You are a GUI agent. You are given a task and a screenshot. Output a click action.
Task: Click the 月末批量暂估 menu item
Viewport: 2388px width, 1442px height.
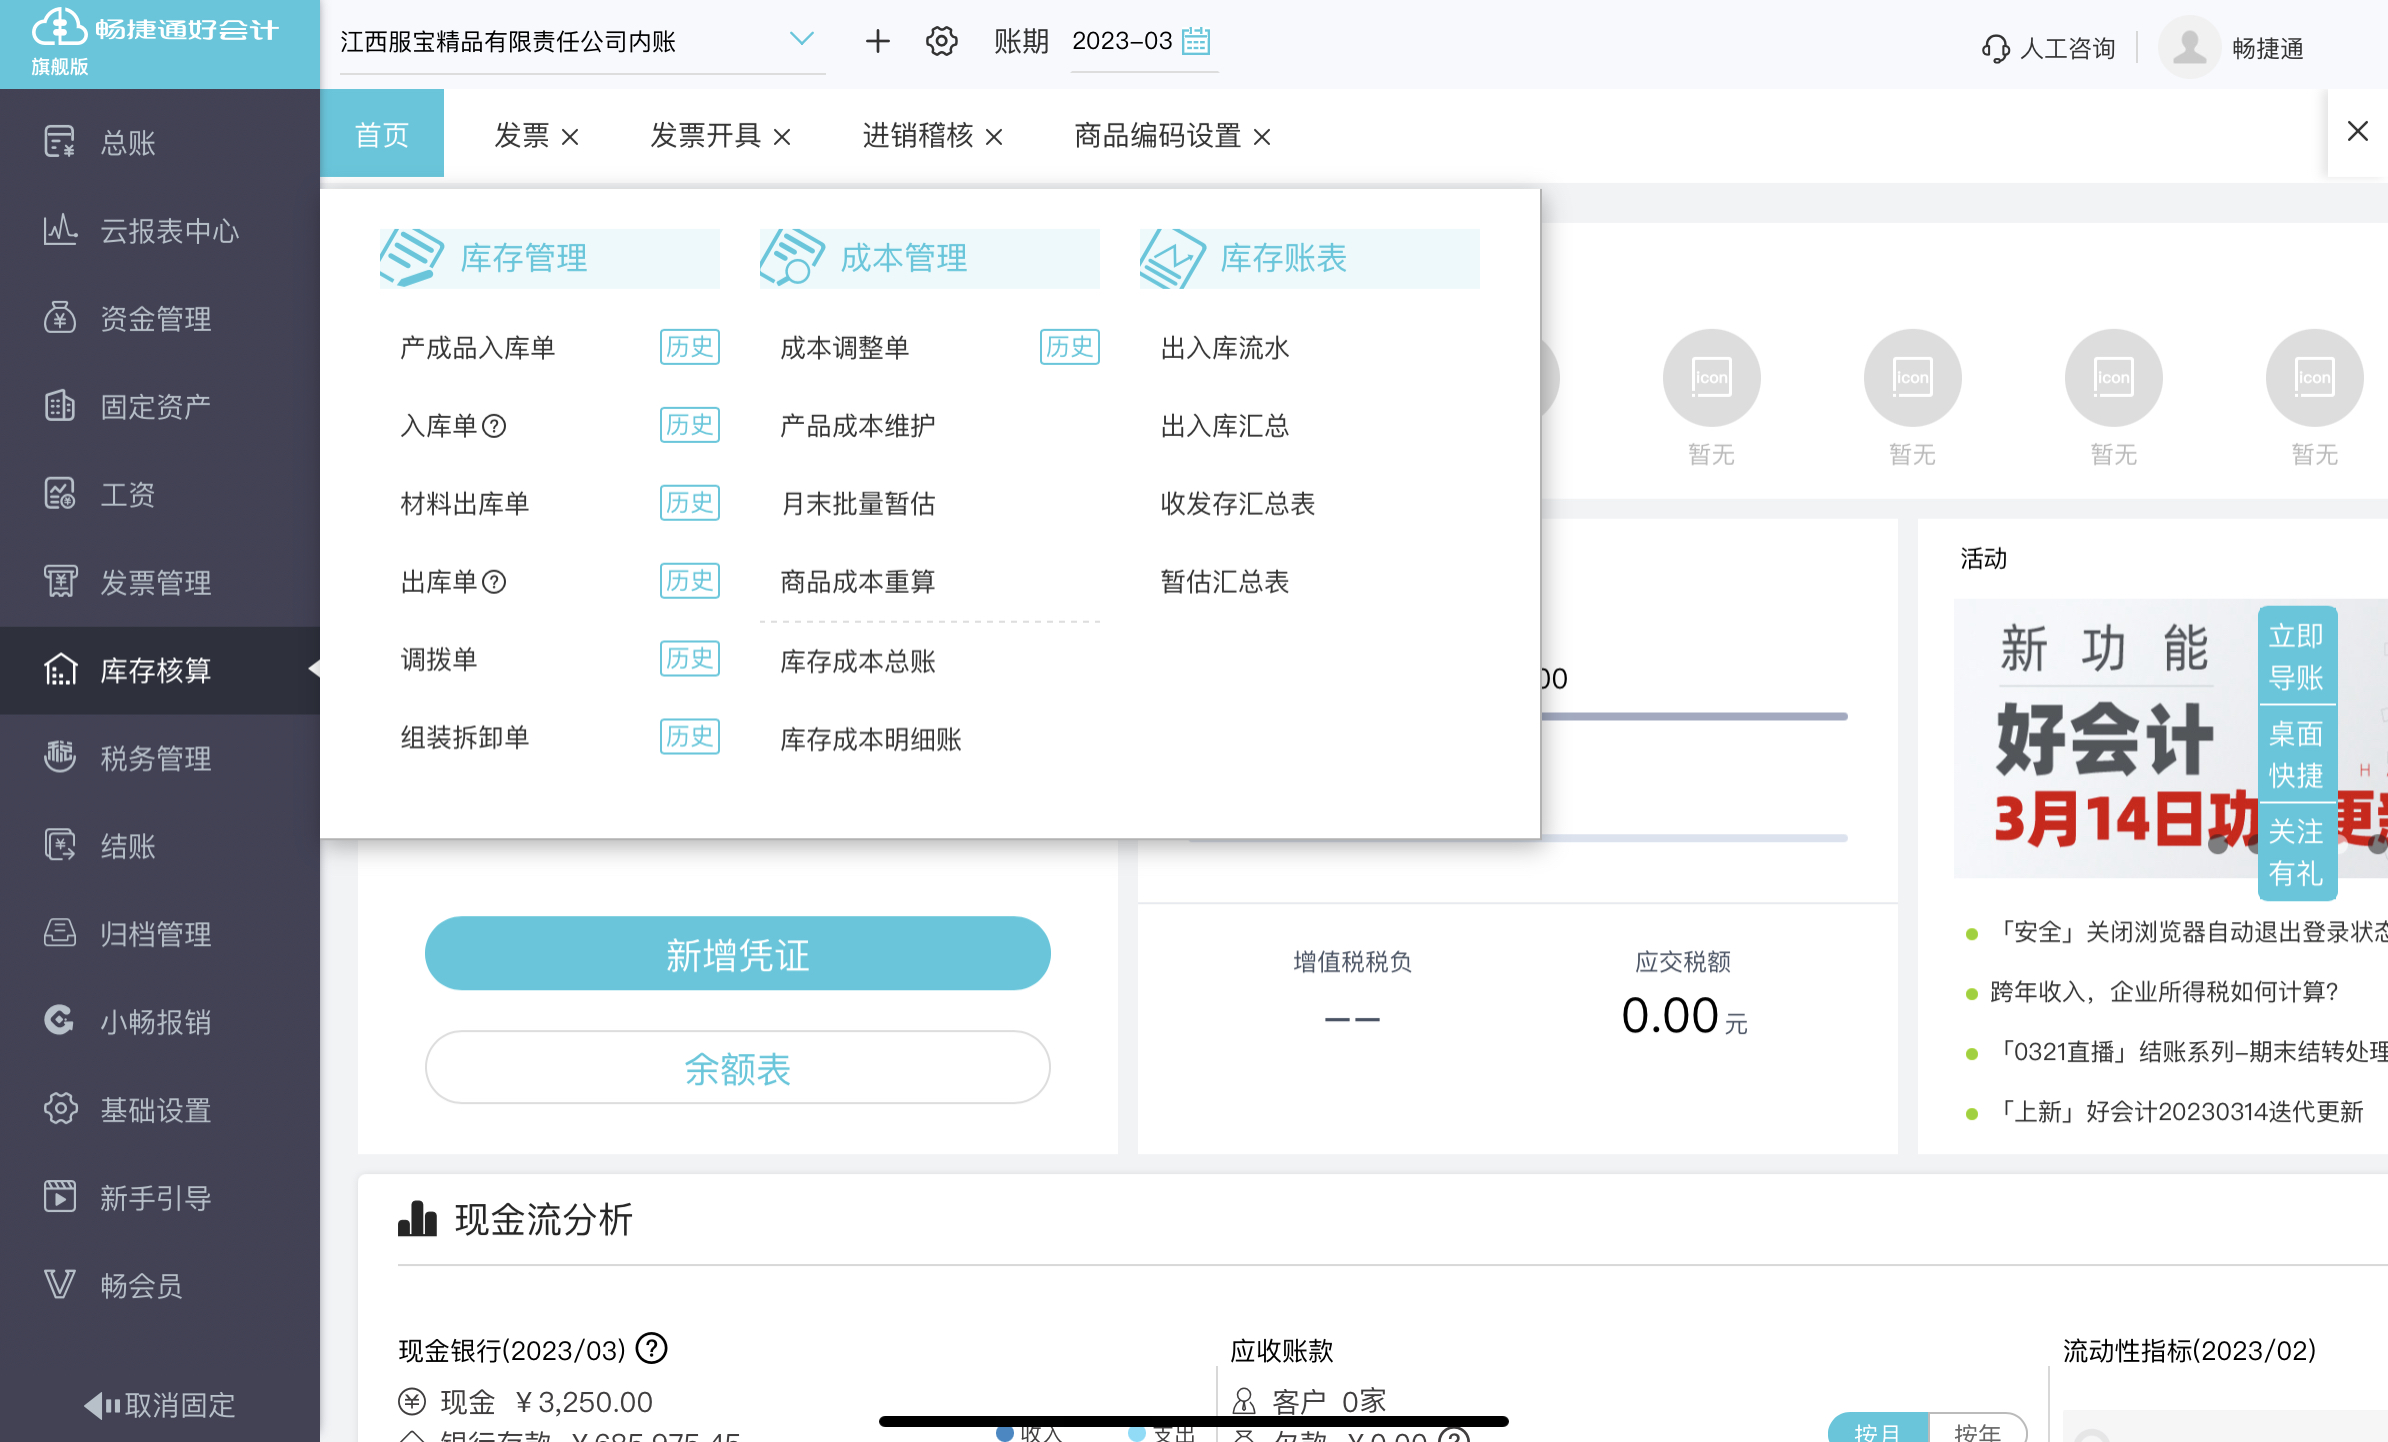tap(858, 503)
